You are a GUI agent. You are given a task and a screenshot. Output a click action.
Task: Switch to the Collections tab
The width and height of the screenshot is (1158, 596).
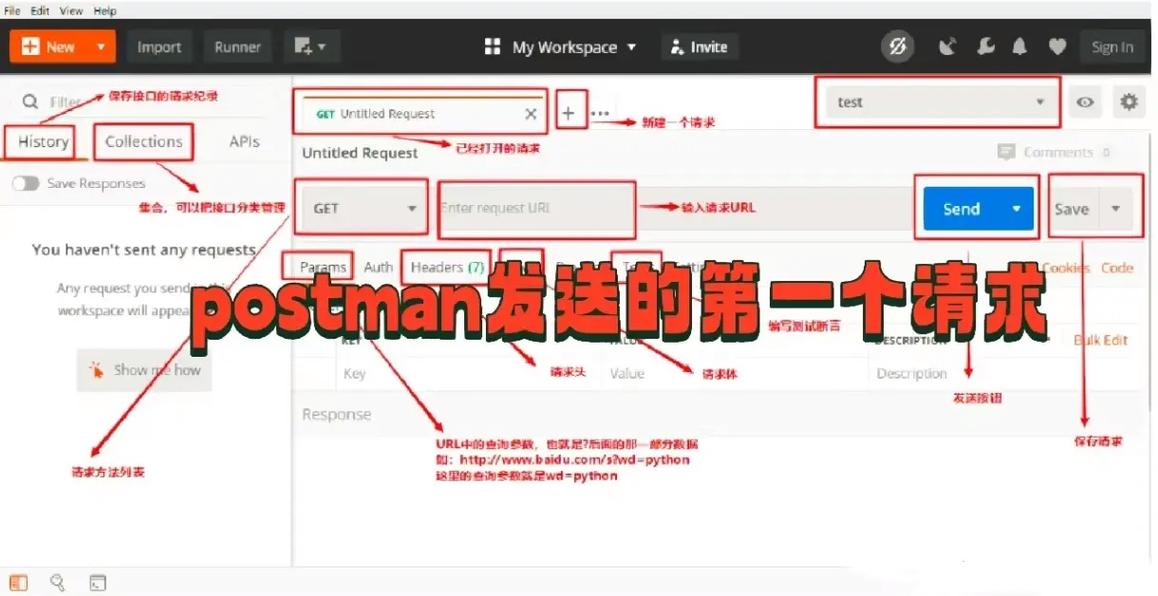click(144, 142)
